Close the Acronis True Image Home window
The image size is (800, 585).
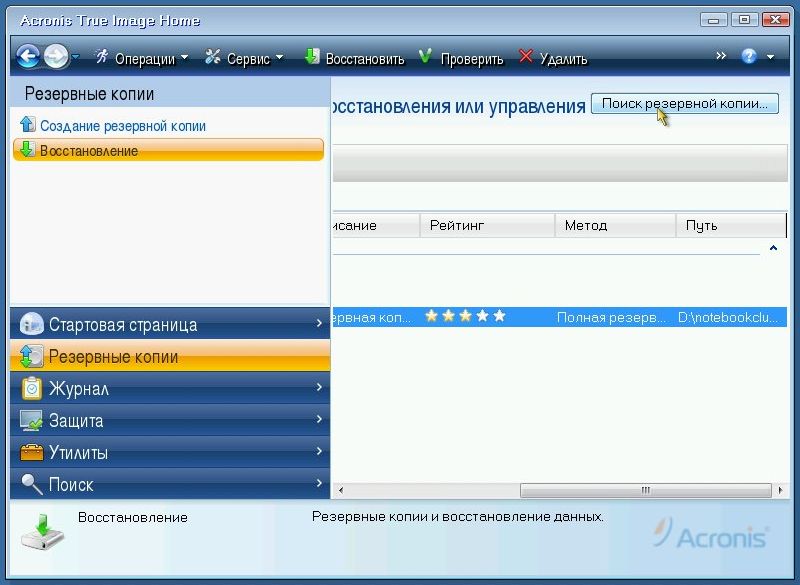point(776,20)
